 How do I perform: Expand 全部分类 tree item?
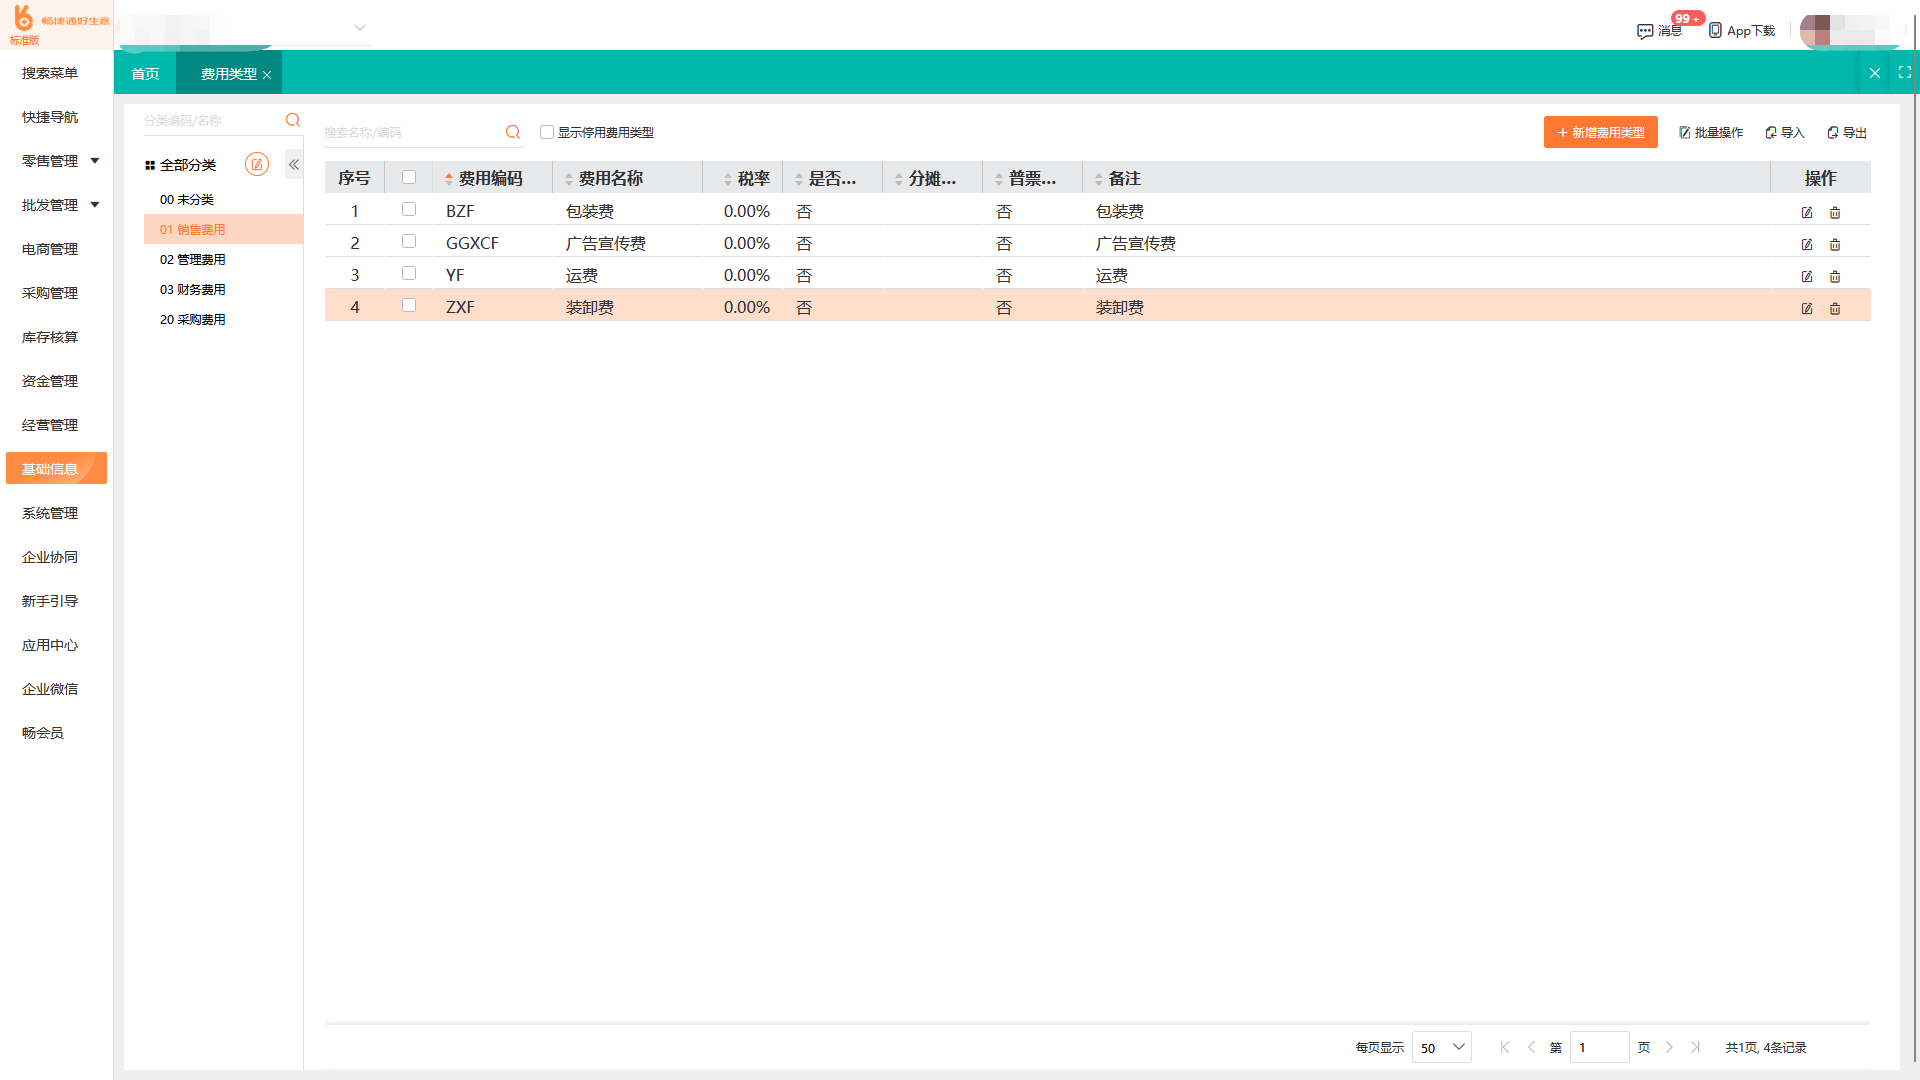[149, 164]
